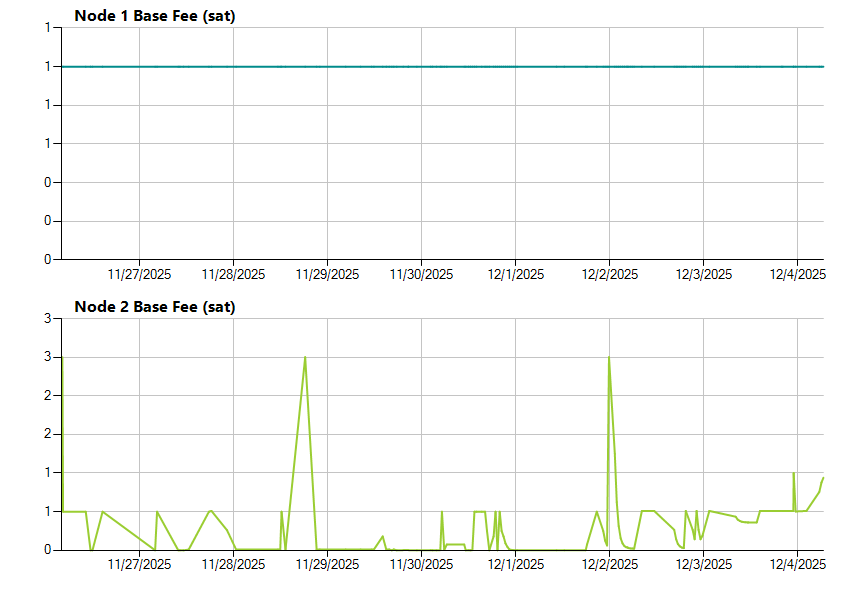This screenshot has height=600, width=860.
Task: Click the Node 2 spike peak before 11/29/2025
Action: tap(305, 357)
